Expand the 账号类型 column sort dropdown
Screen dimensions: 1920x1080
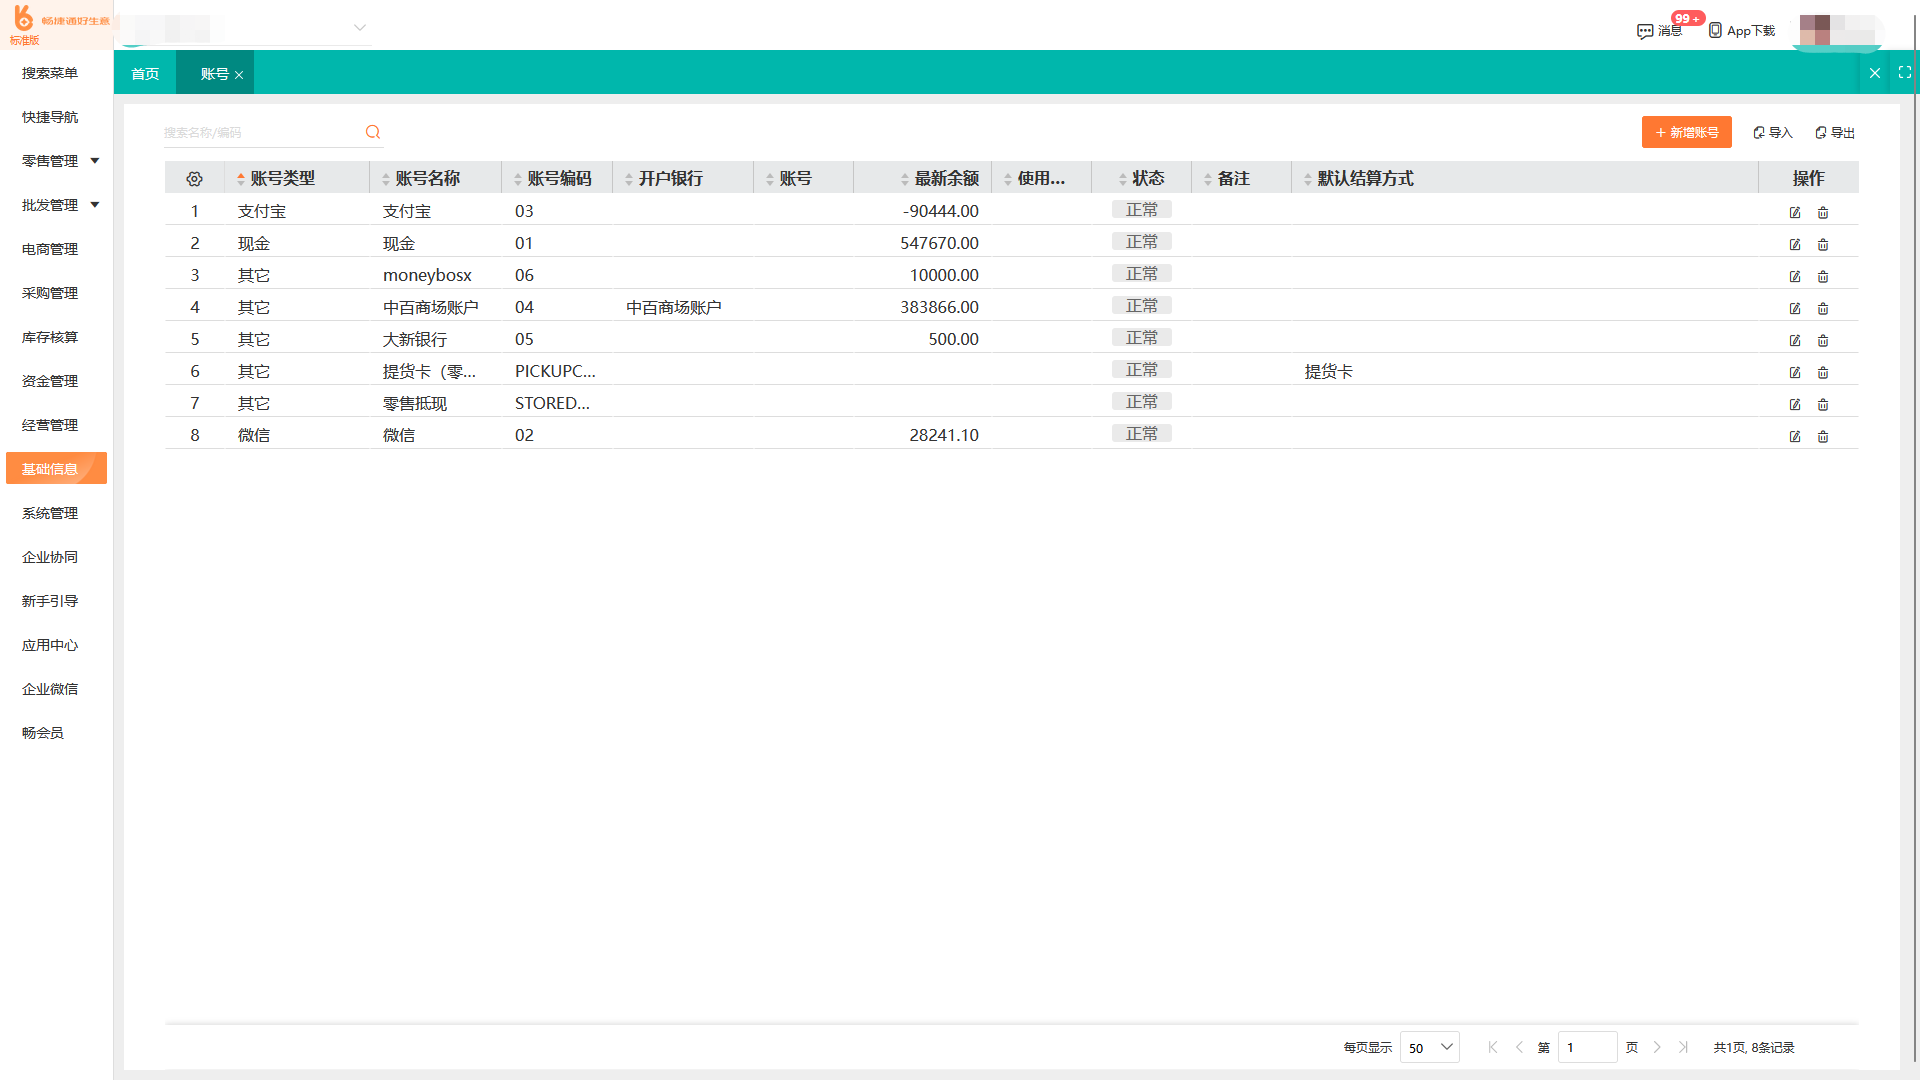click(x=237, y=178)
